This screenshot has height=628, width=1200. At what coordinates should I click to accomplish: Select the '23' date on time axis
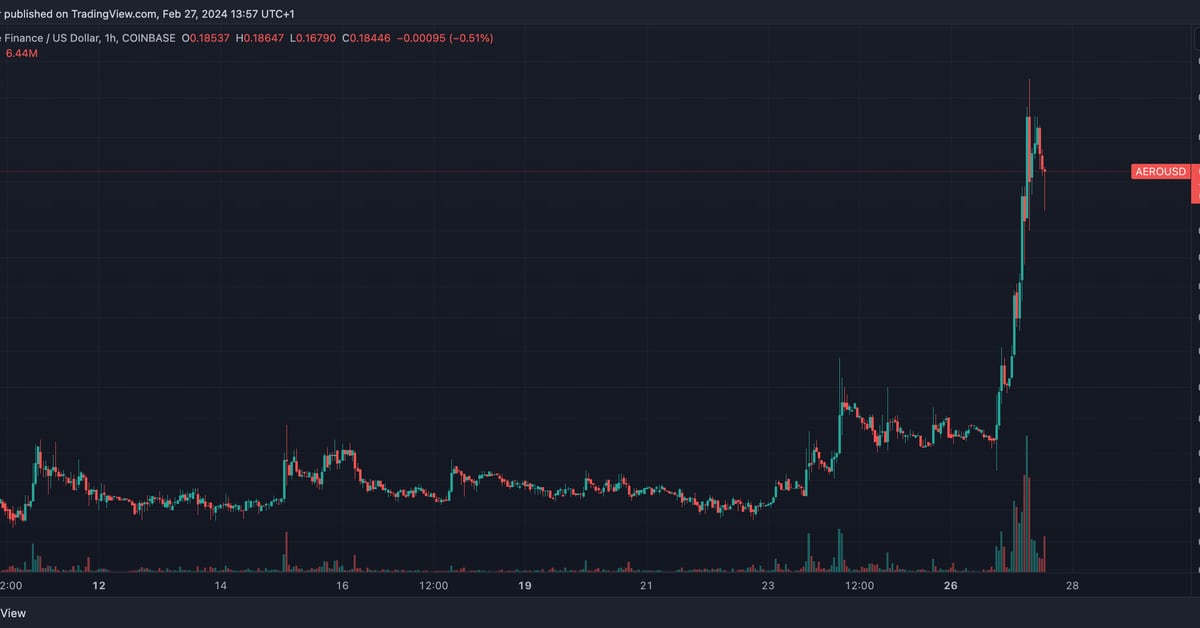click(x=768, y=585)
